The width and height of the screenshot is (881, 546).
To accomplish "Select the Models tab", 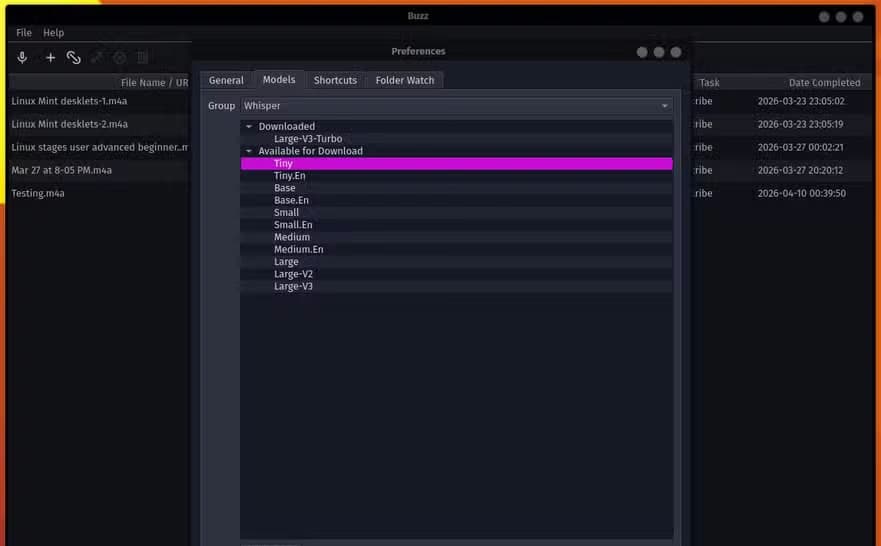I will click(x=279, y=80).
